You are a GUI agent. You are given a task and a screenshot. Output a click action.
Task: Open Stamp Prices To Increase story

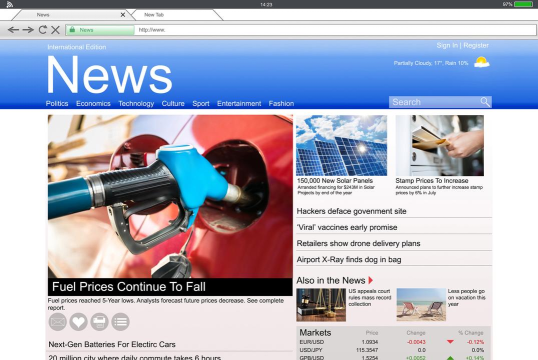432,181
